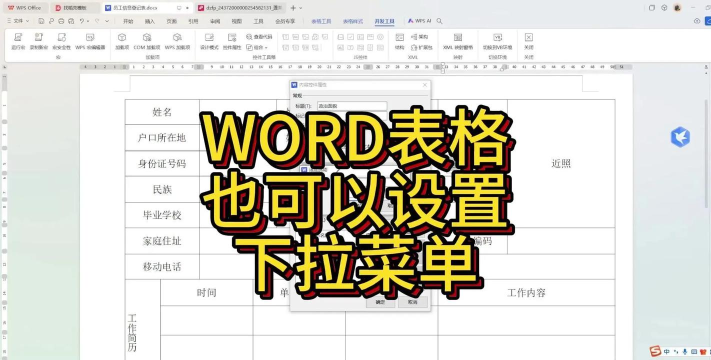Open the WPS 宏编辑器 macro editor
This screenshot has width=711, height=360.
click(x=90, y=41)
